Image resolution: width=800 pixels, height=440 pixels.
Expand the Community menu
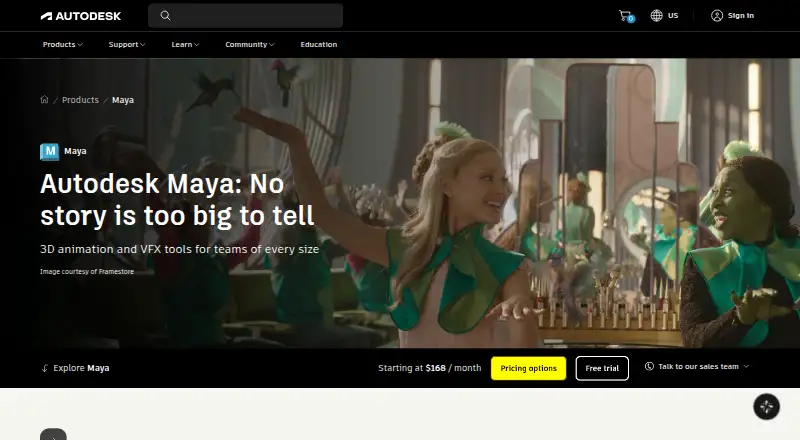coord(250,44)
